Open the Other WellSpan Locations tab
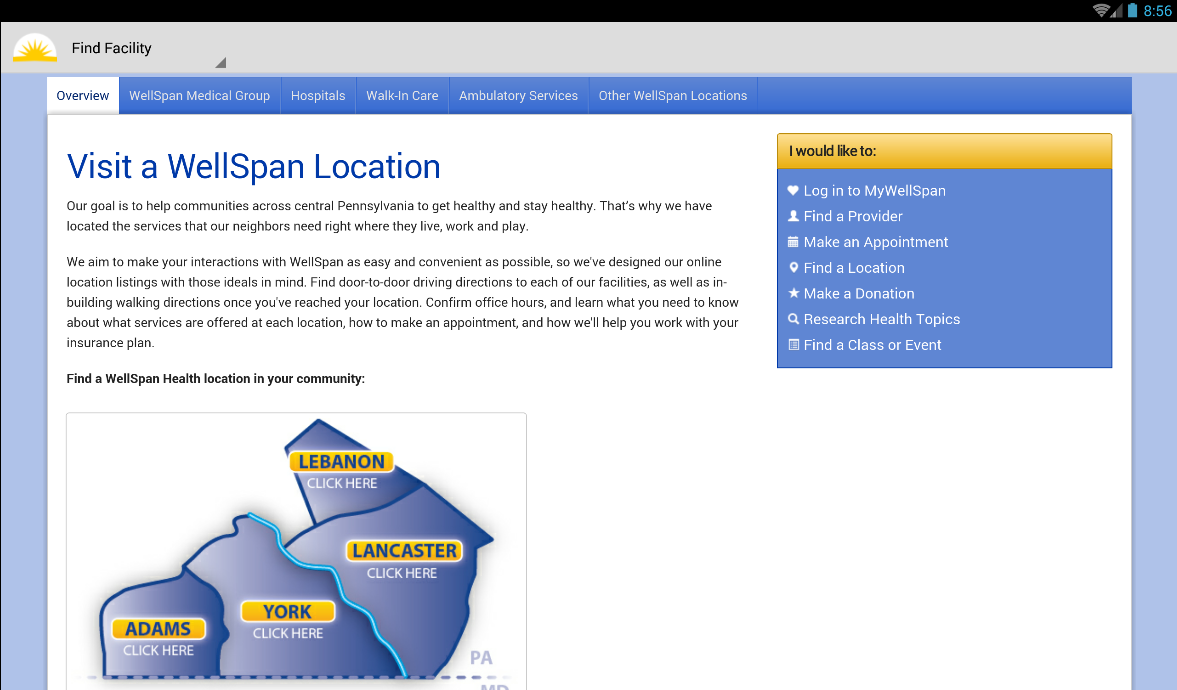 click(673, 95)
